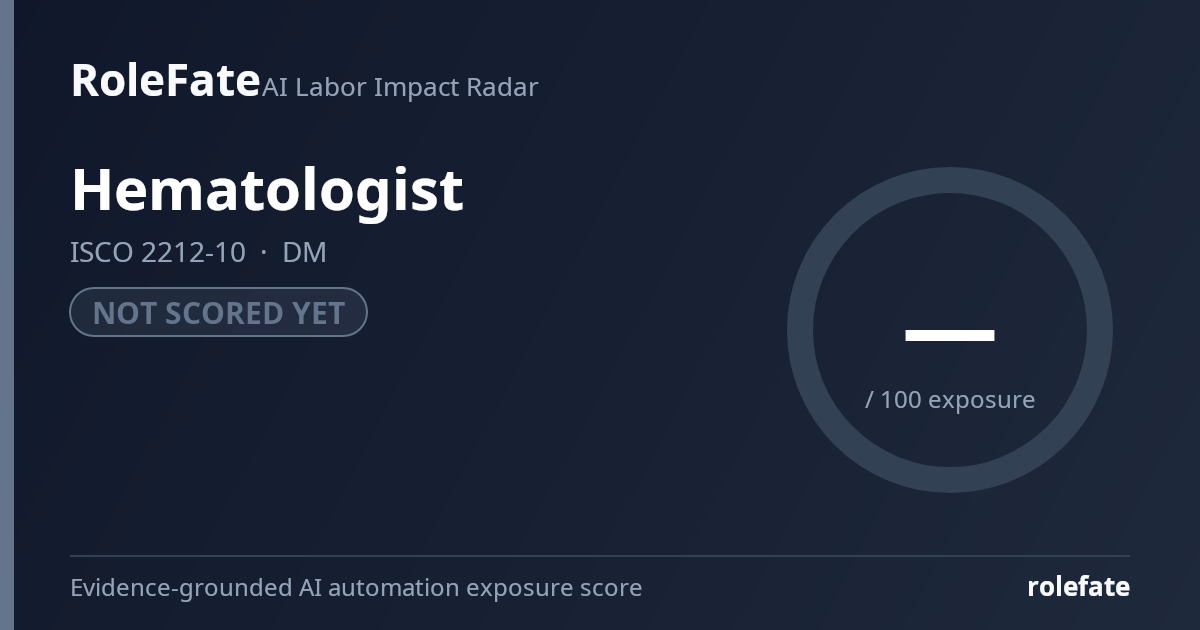Click the horizontal divider line above footer
This screenshot has height=630, width=1200.
tap(600, 555)
